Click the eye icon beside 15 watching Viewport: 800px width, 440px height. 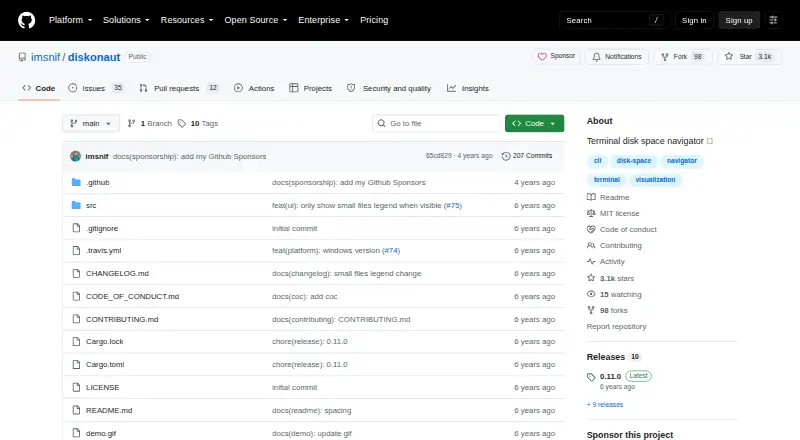[x=591, y=294]
